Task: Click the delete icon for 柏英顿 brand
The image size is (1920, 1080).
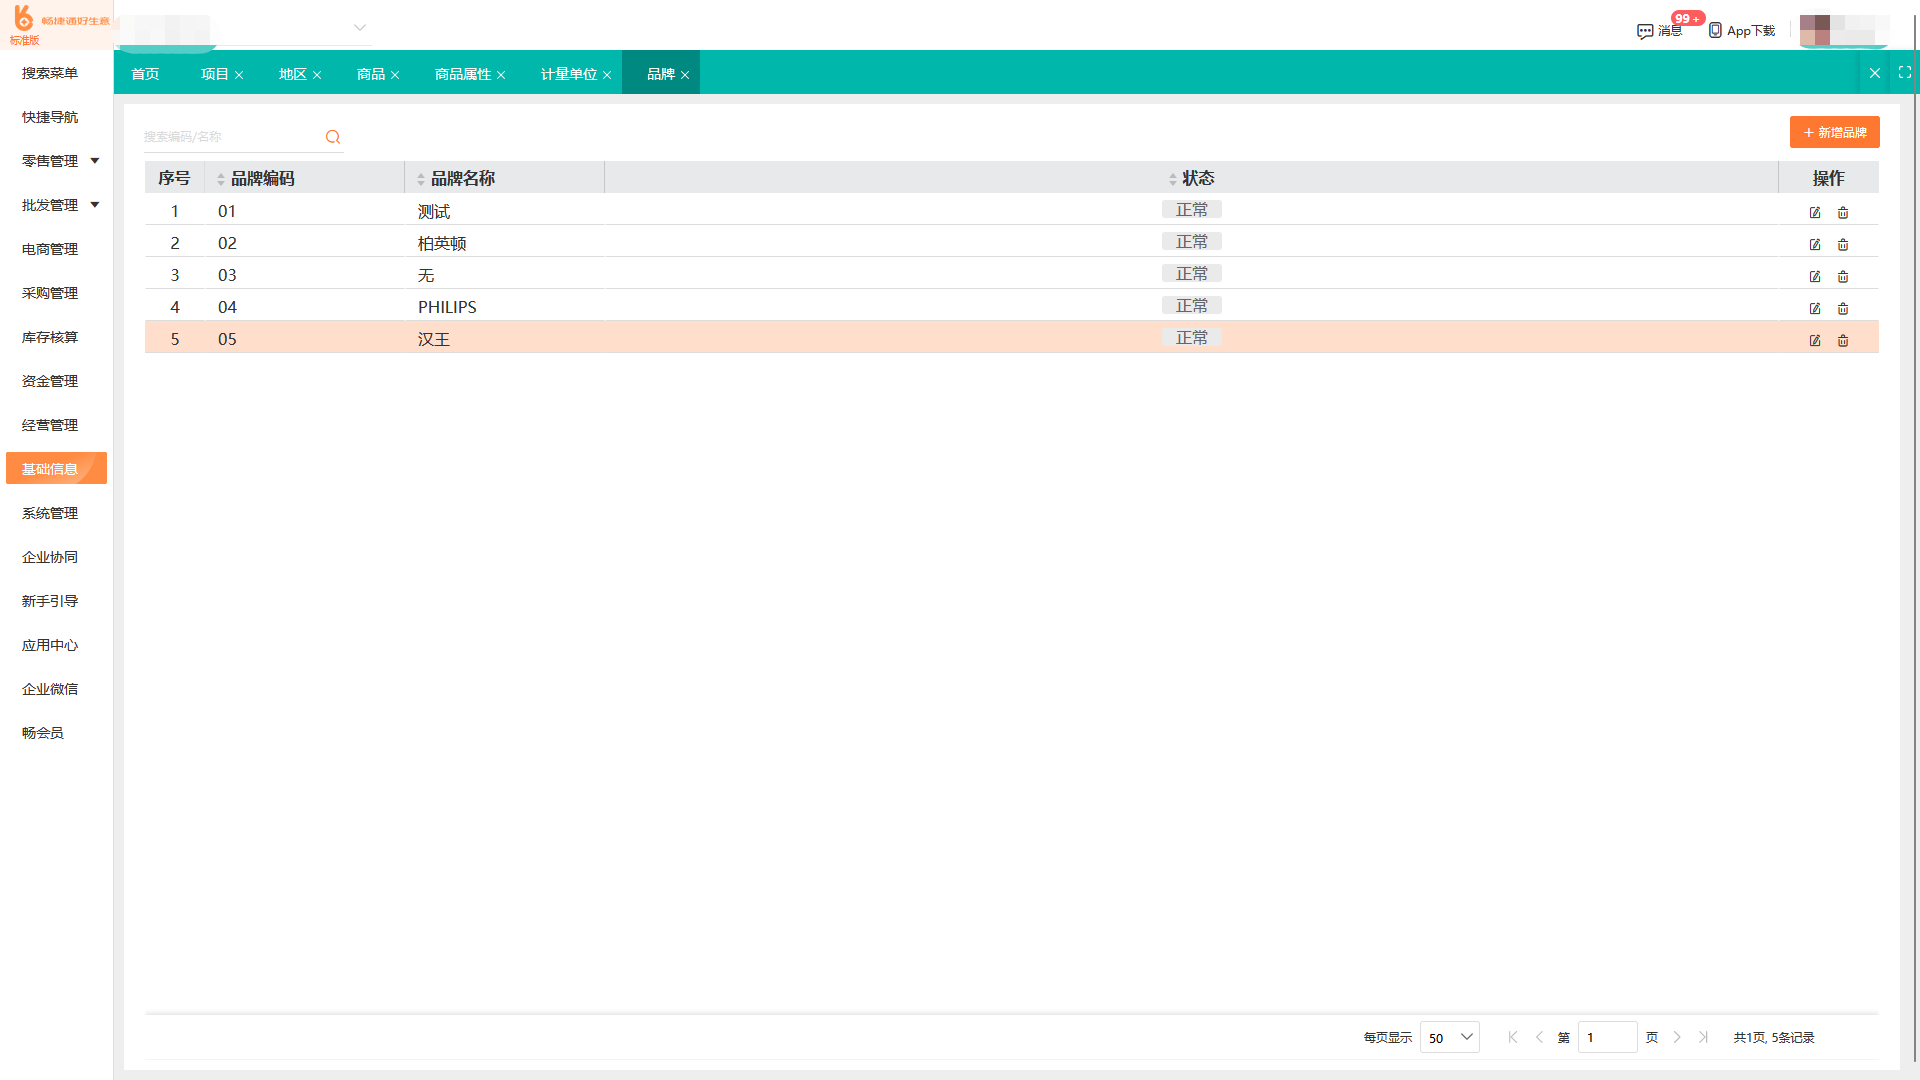Action: pos(1844,243)
